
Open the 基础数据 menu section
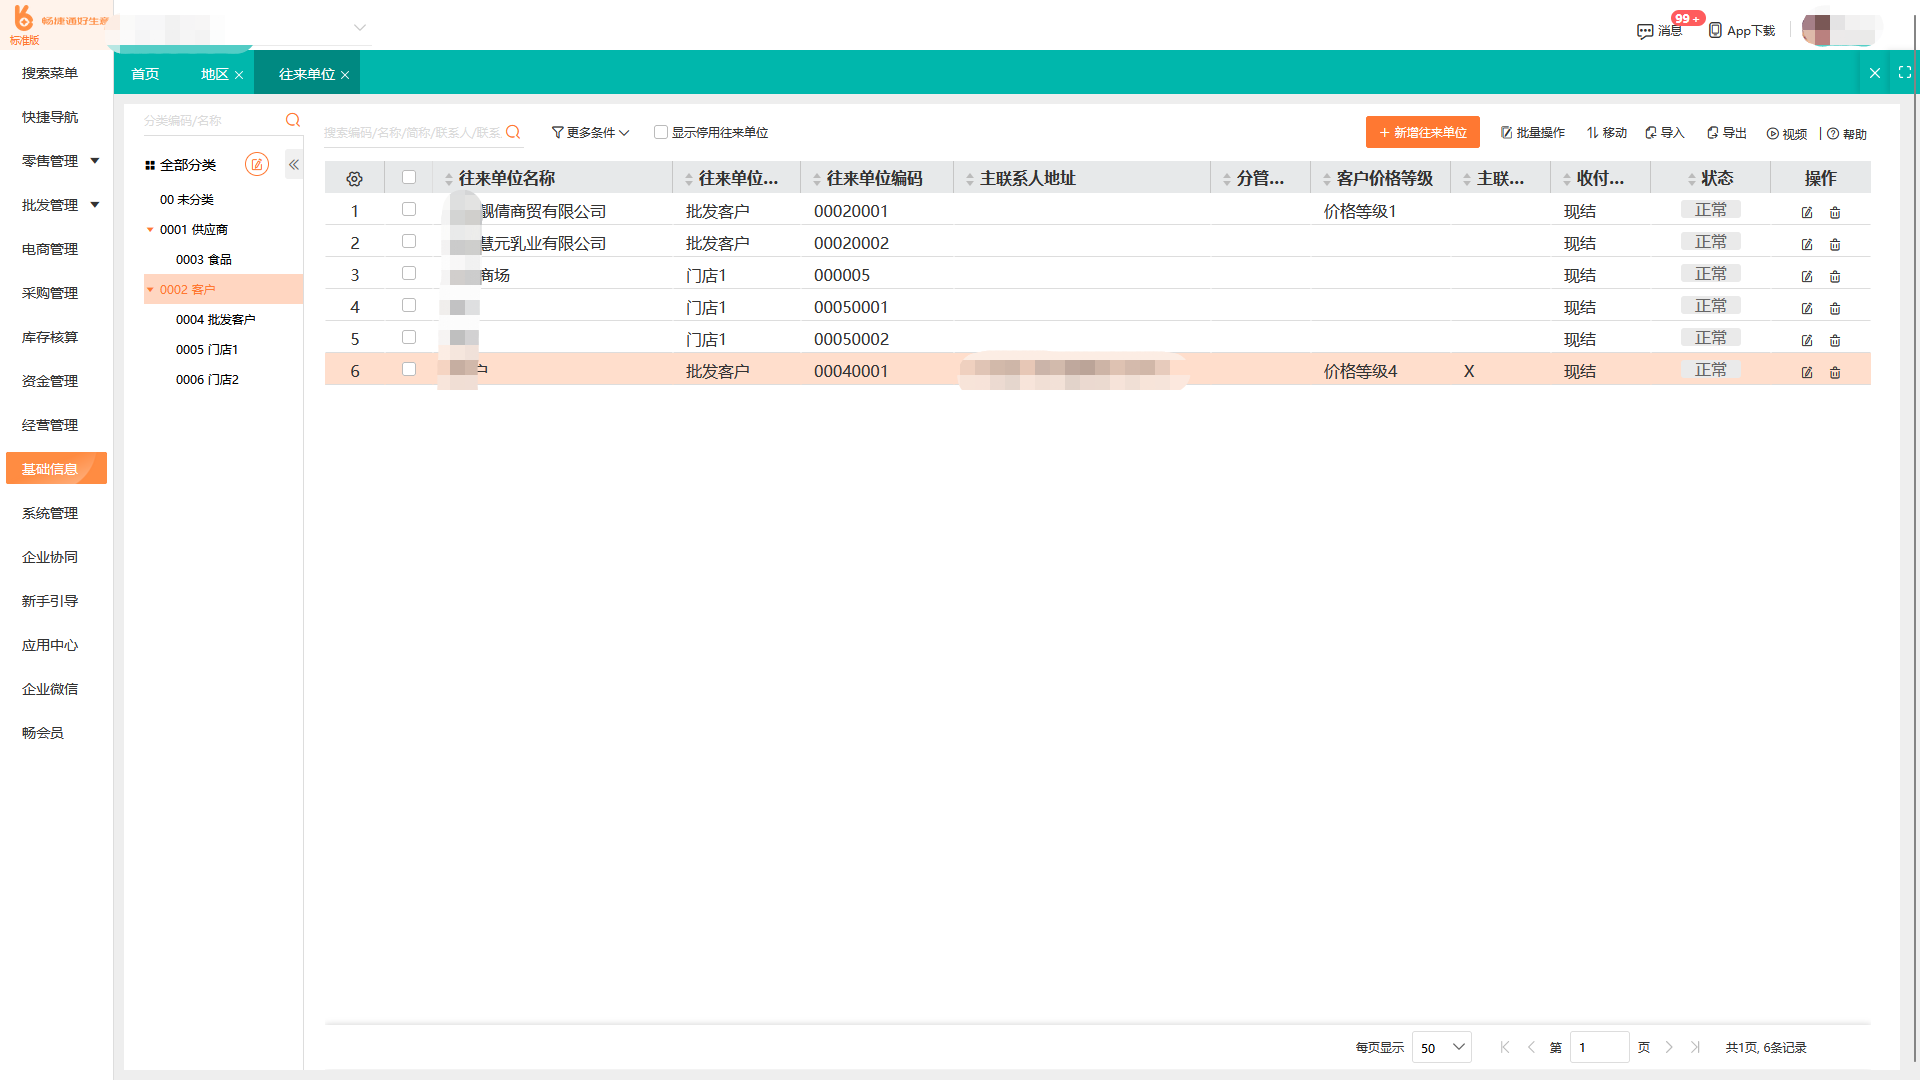[x=51, y=468]
